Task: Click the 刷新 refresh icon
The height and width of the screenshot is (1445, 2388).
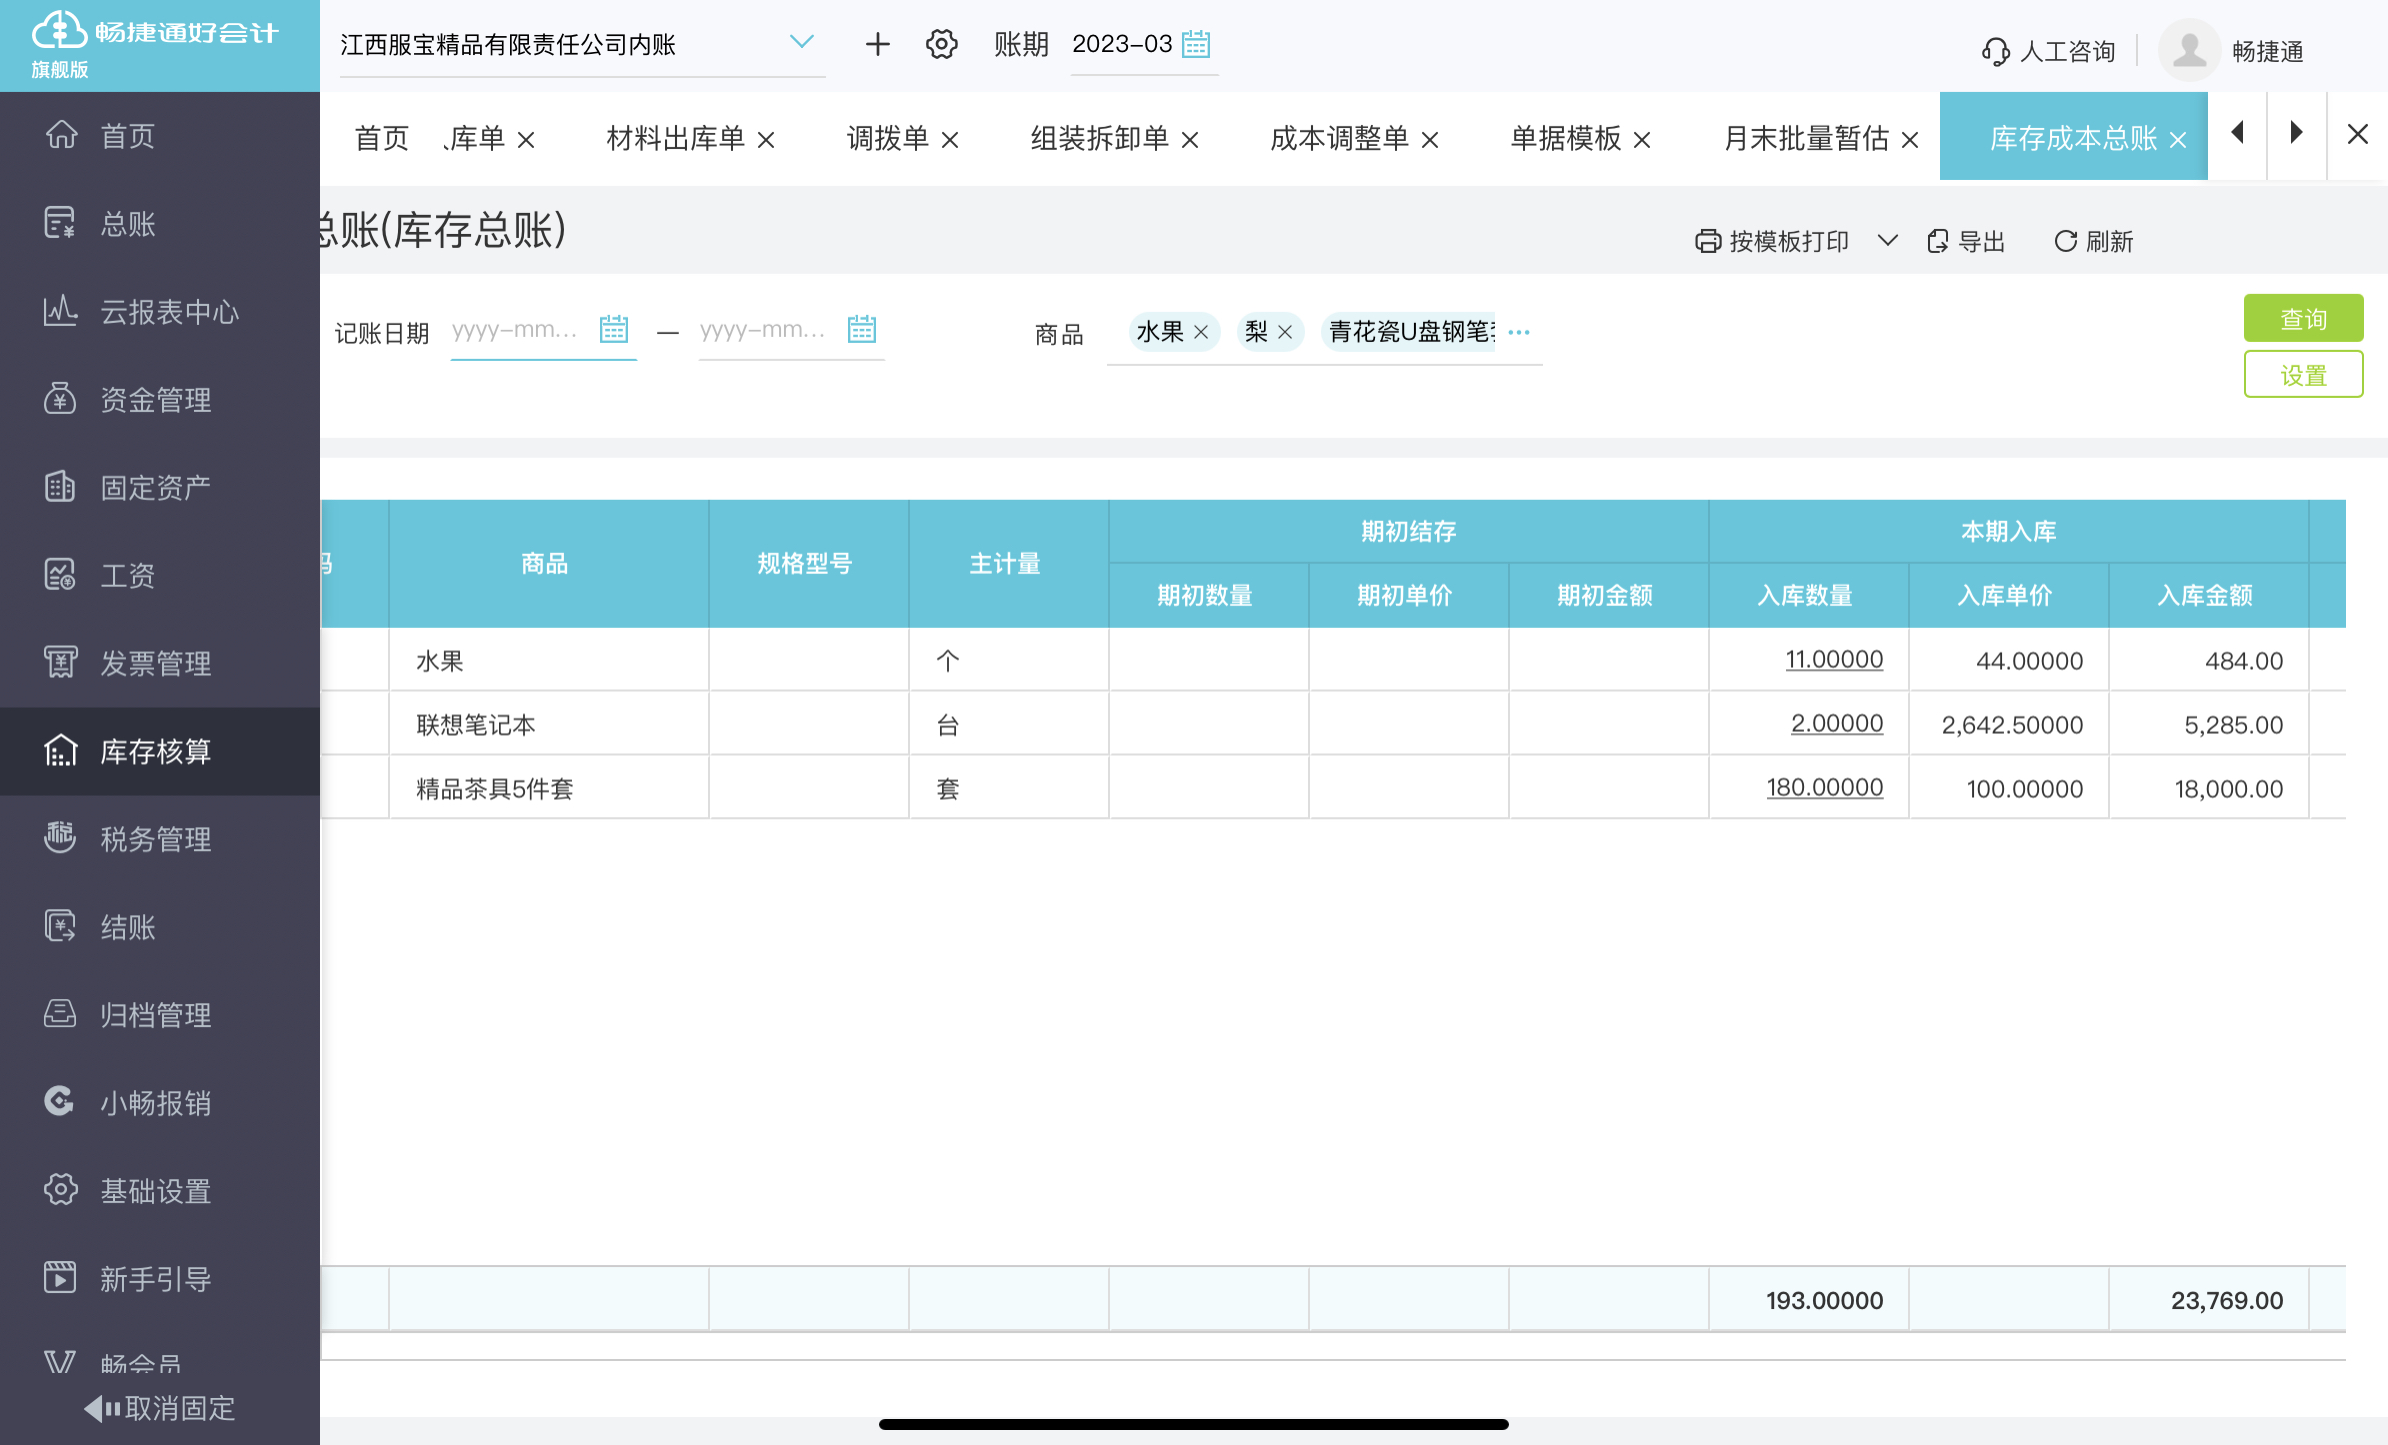Action: click(2064, 241)
